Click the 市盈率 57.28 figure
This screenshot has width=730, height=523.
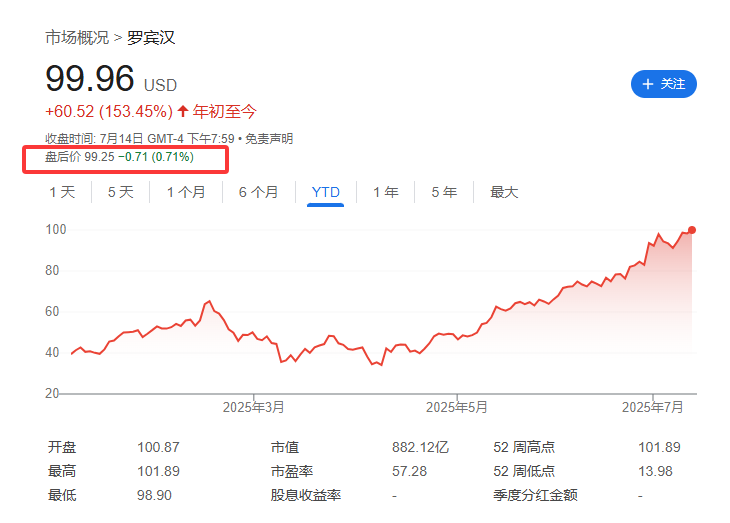(410, 471)
